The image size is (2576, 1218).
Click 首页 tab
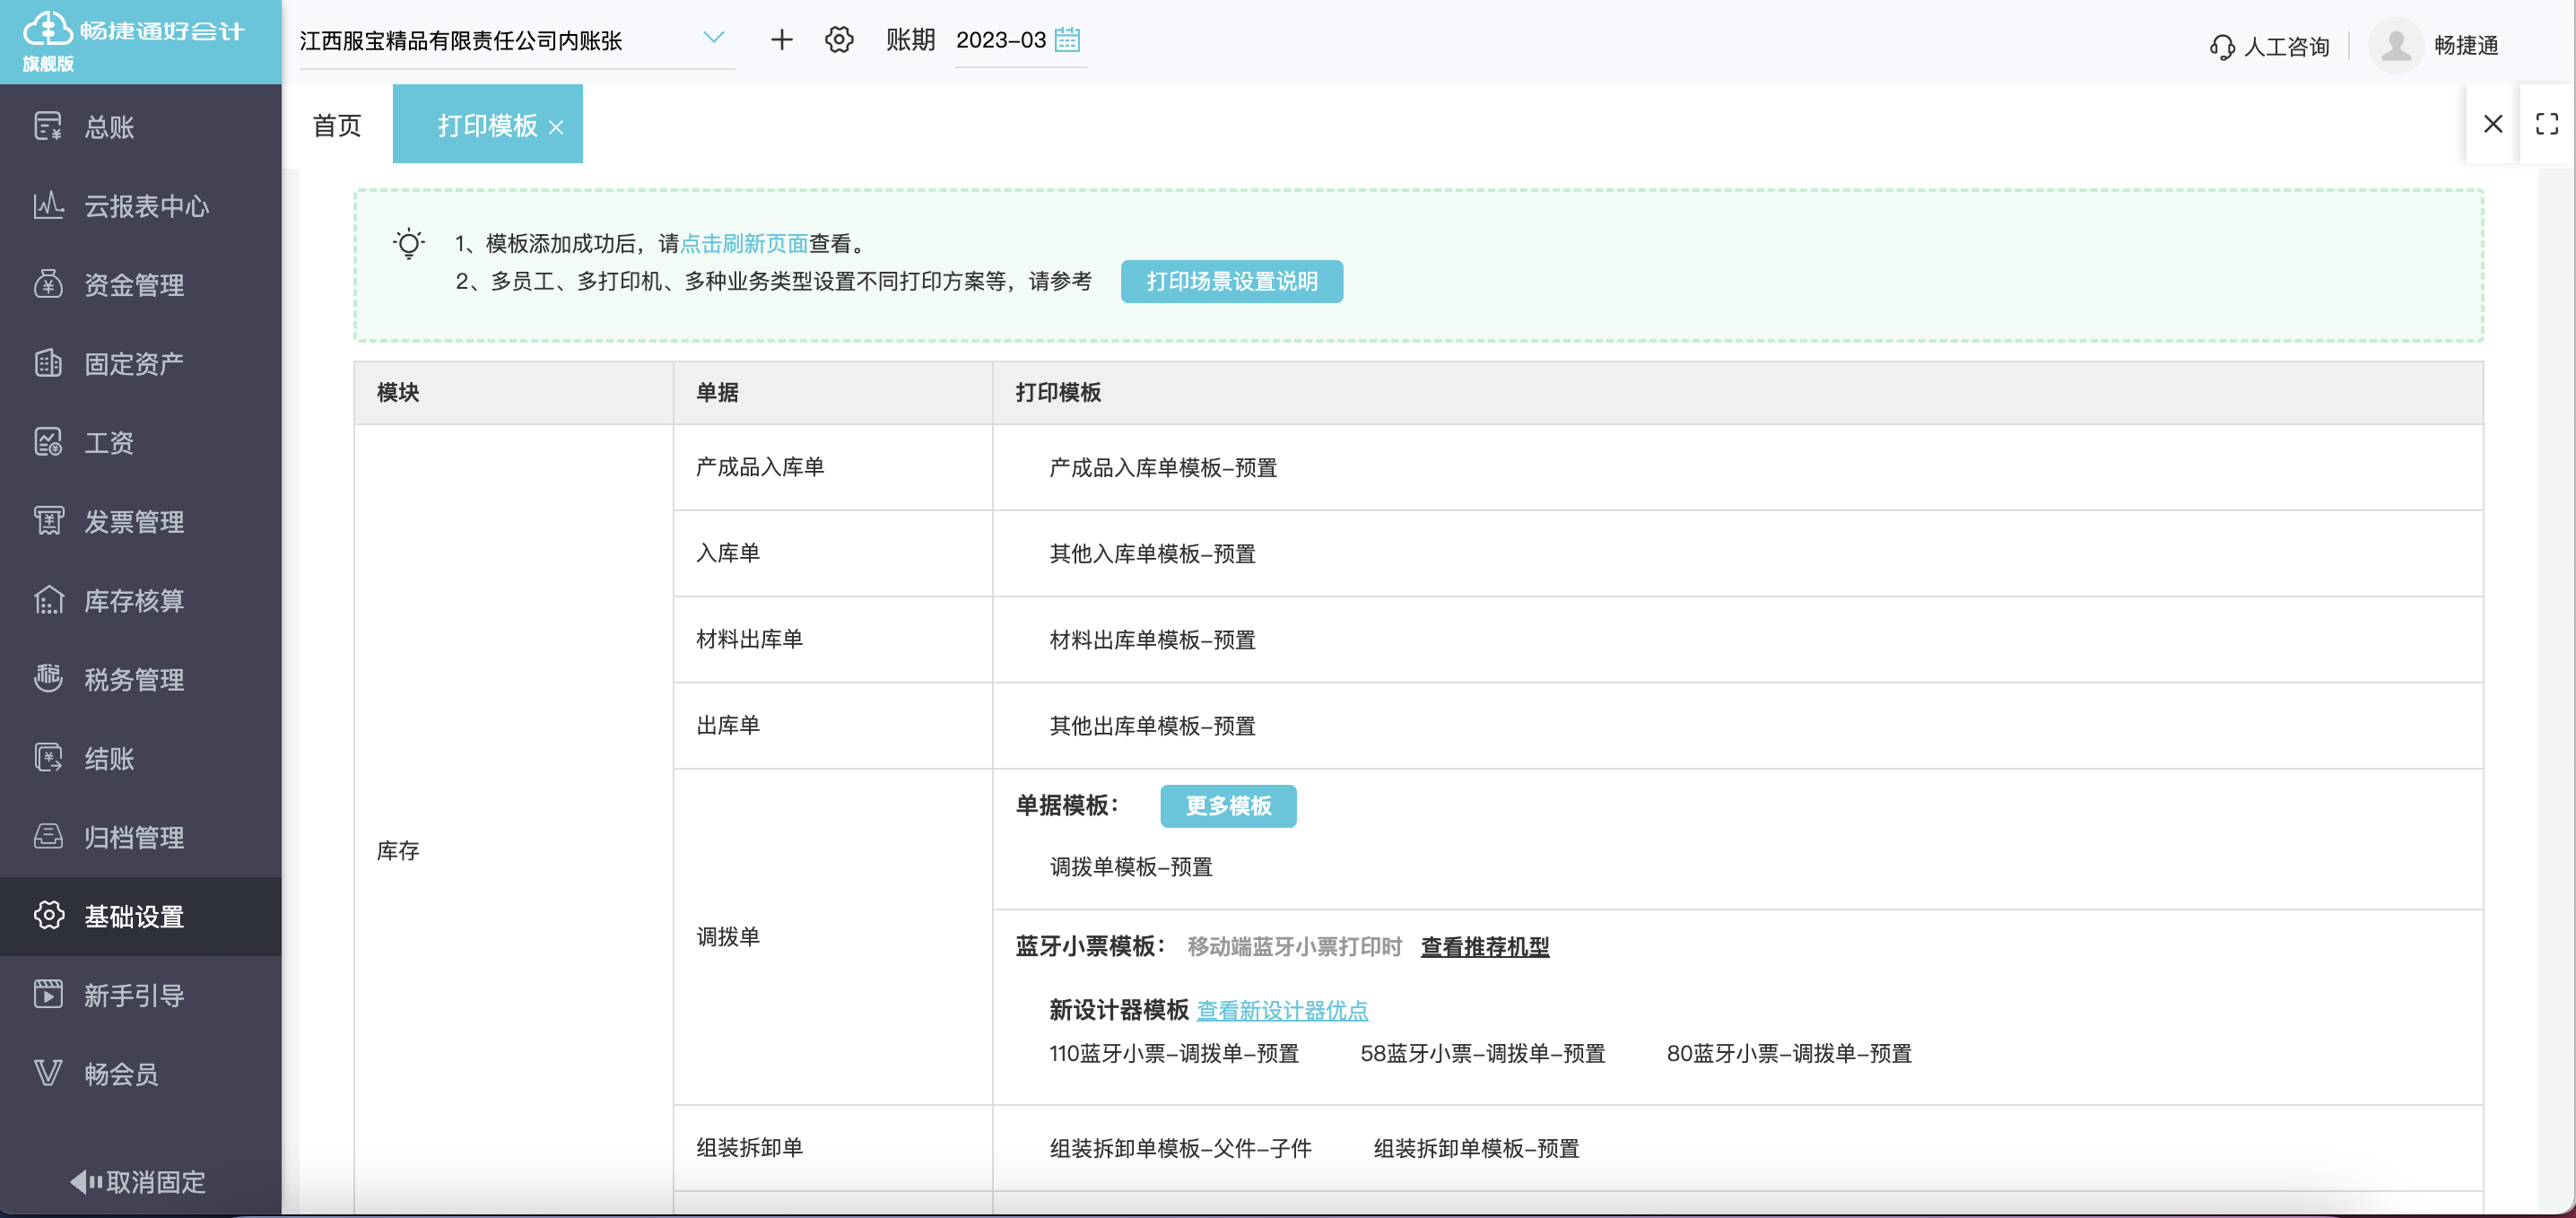[x=336, y=125]
